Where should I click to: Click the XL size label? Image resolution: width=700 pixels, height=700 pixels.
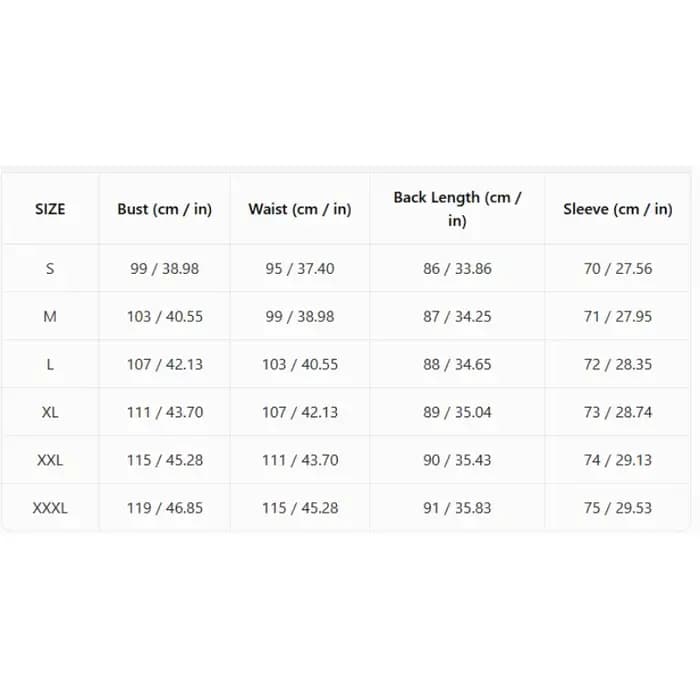pyautogui.click(x=50, y=412)
